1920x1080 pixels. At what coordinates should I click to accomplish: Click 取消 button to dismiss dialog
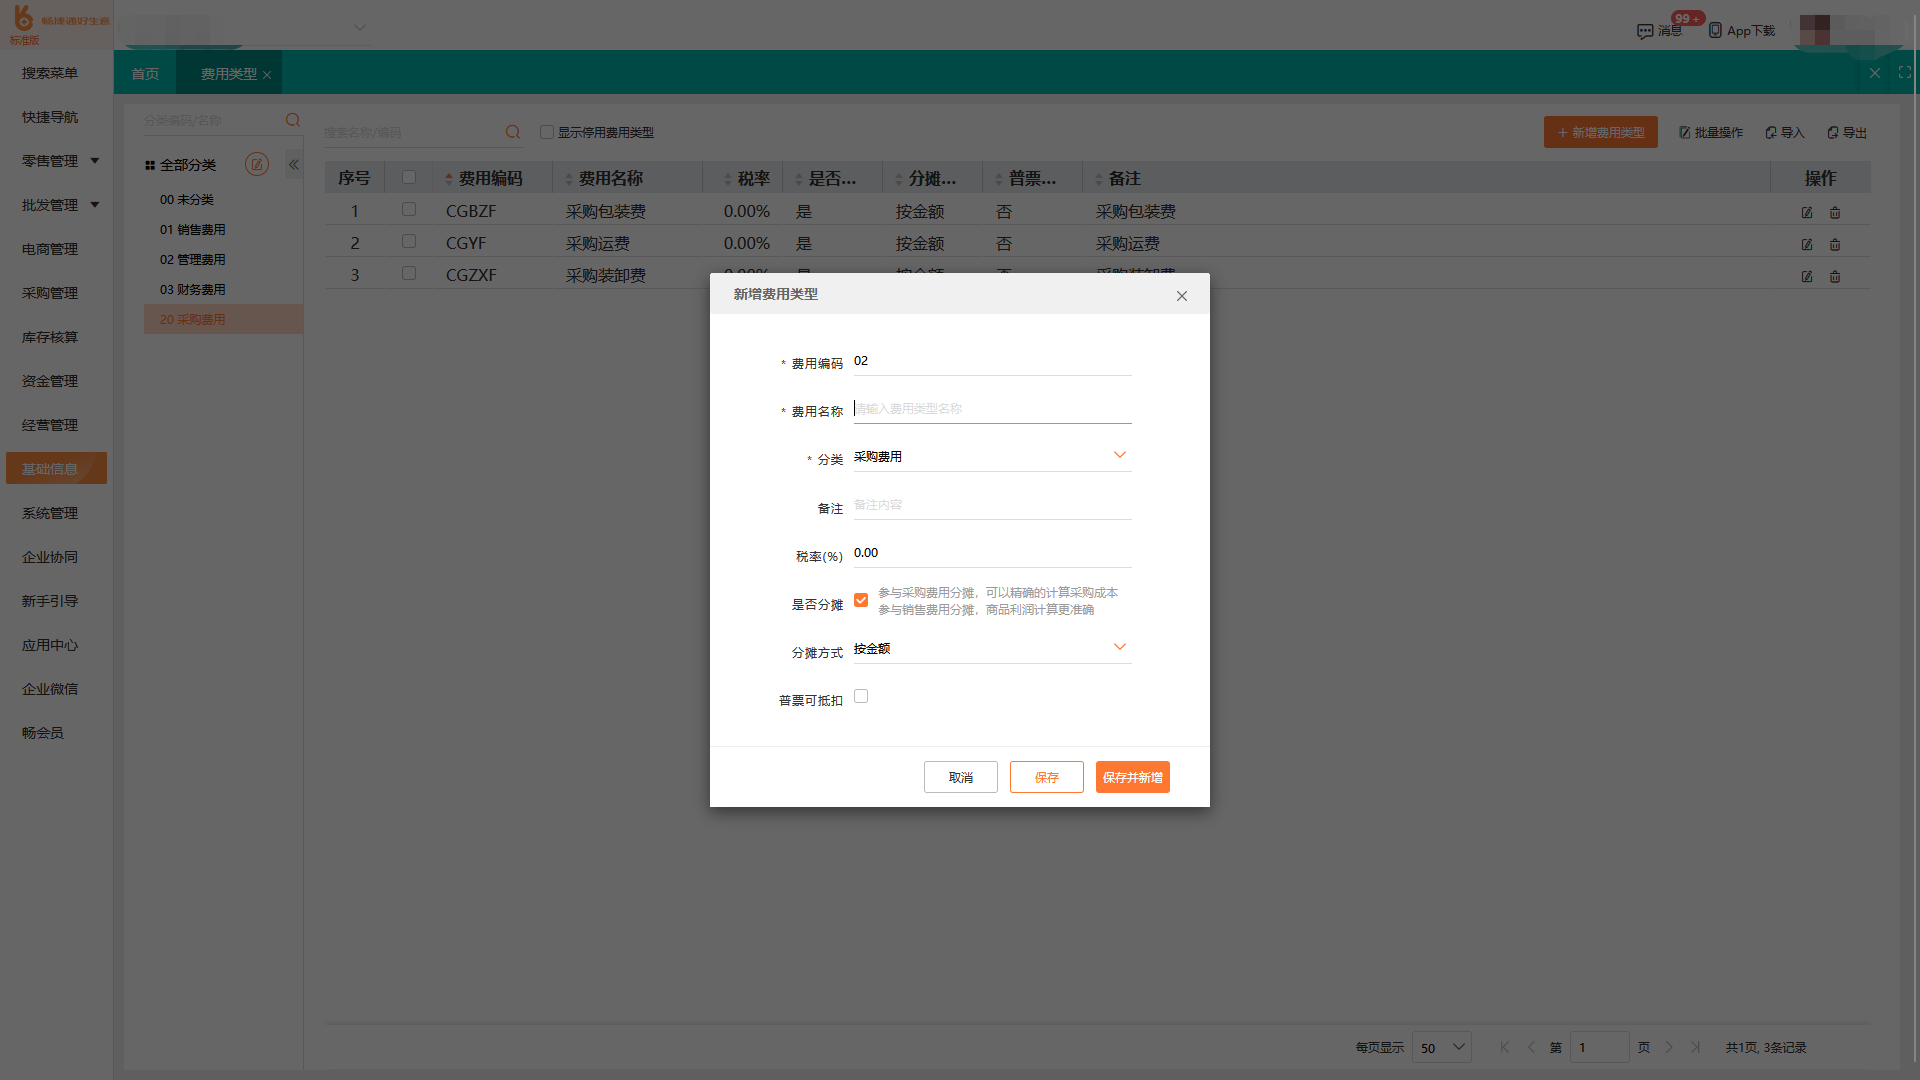[x=960, y=777]
